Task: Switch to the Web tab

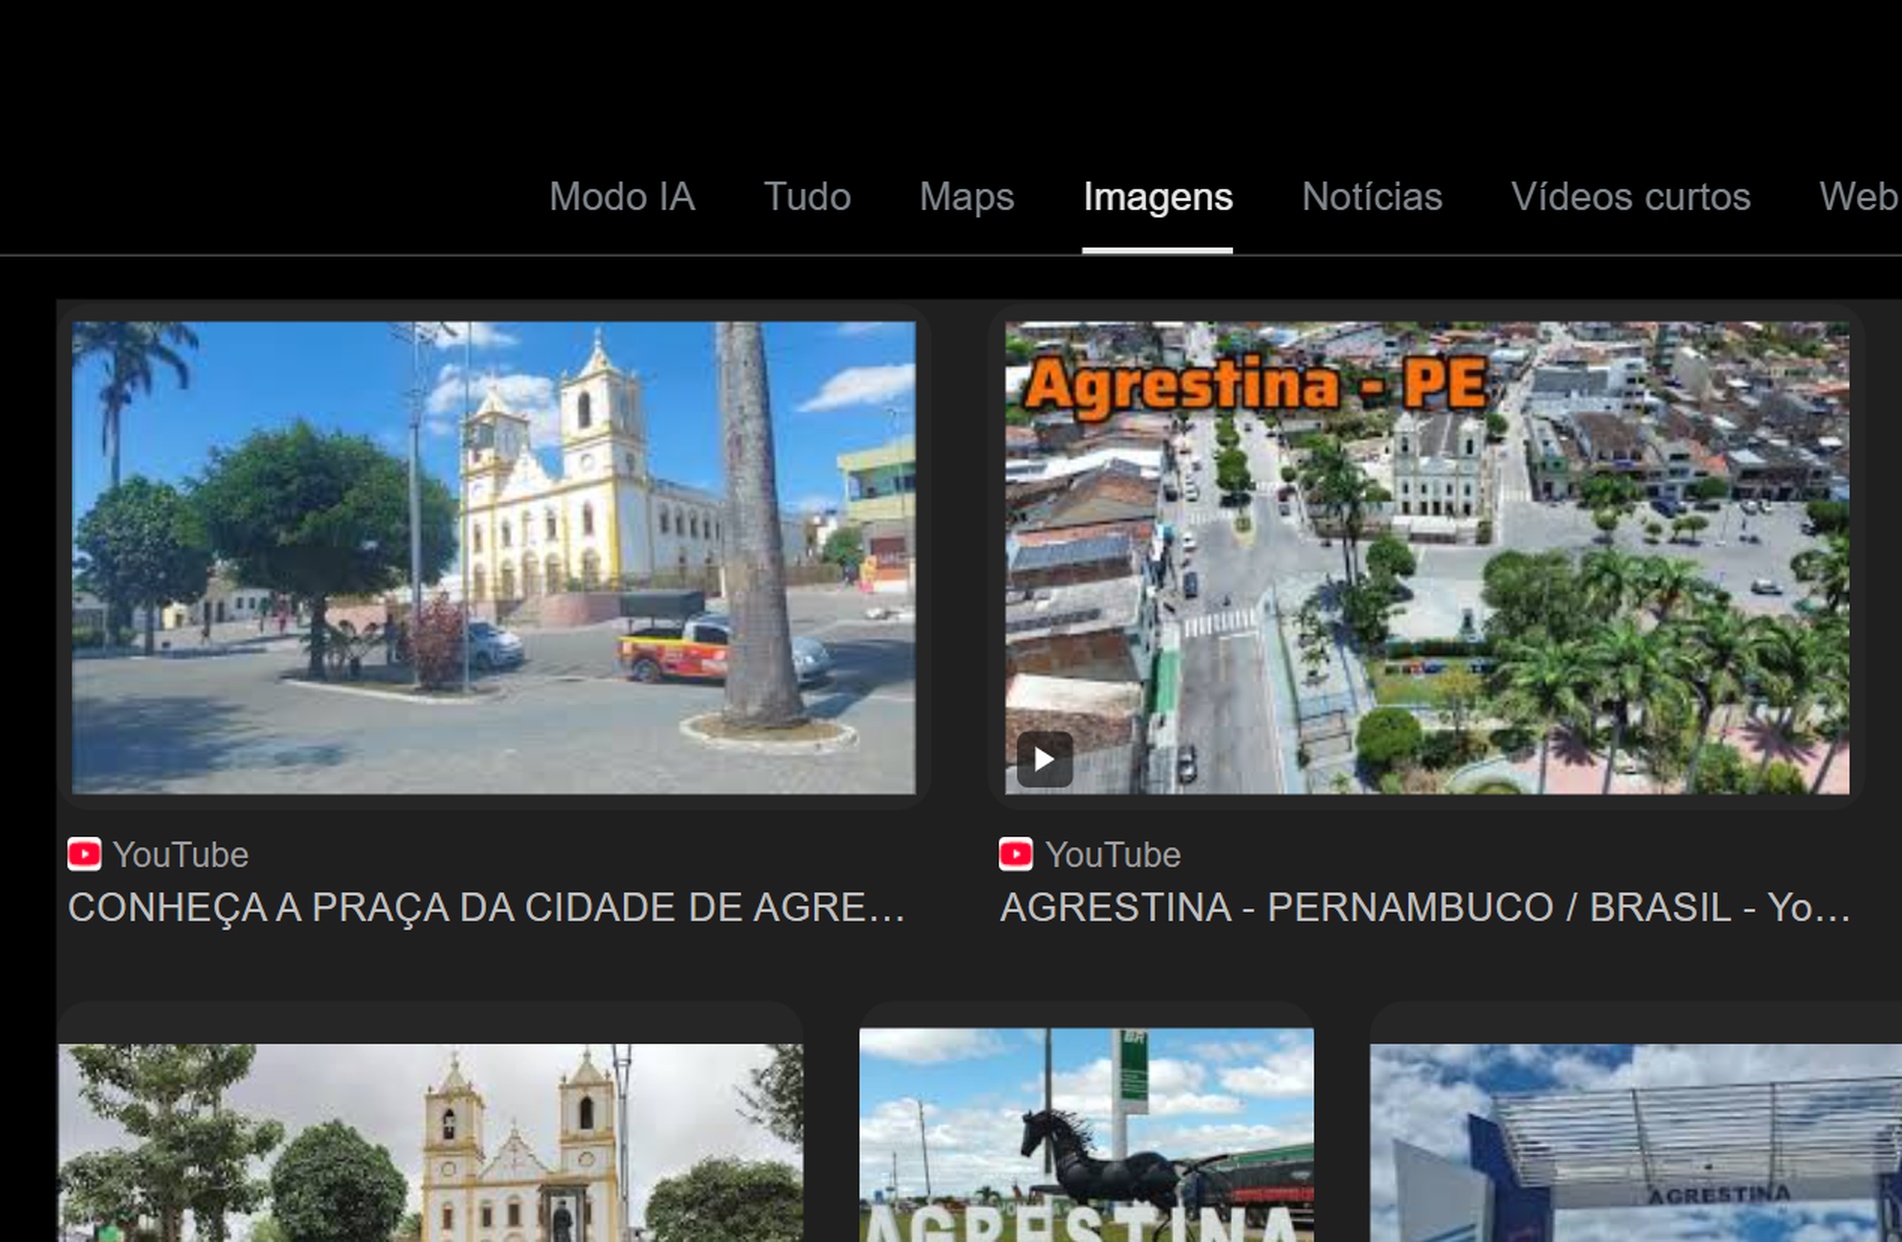Action: (x=1857, y=197)
